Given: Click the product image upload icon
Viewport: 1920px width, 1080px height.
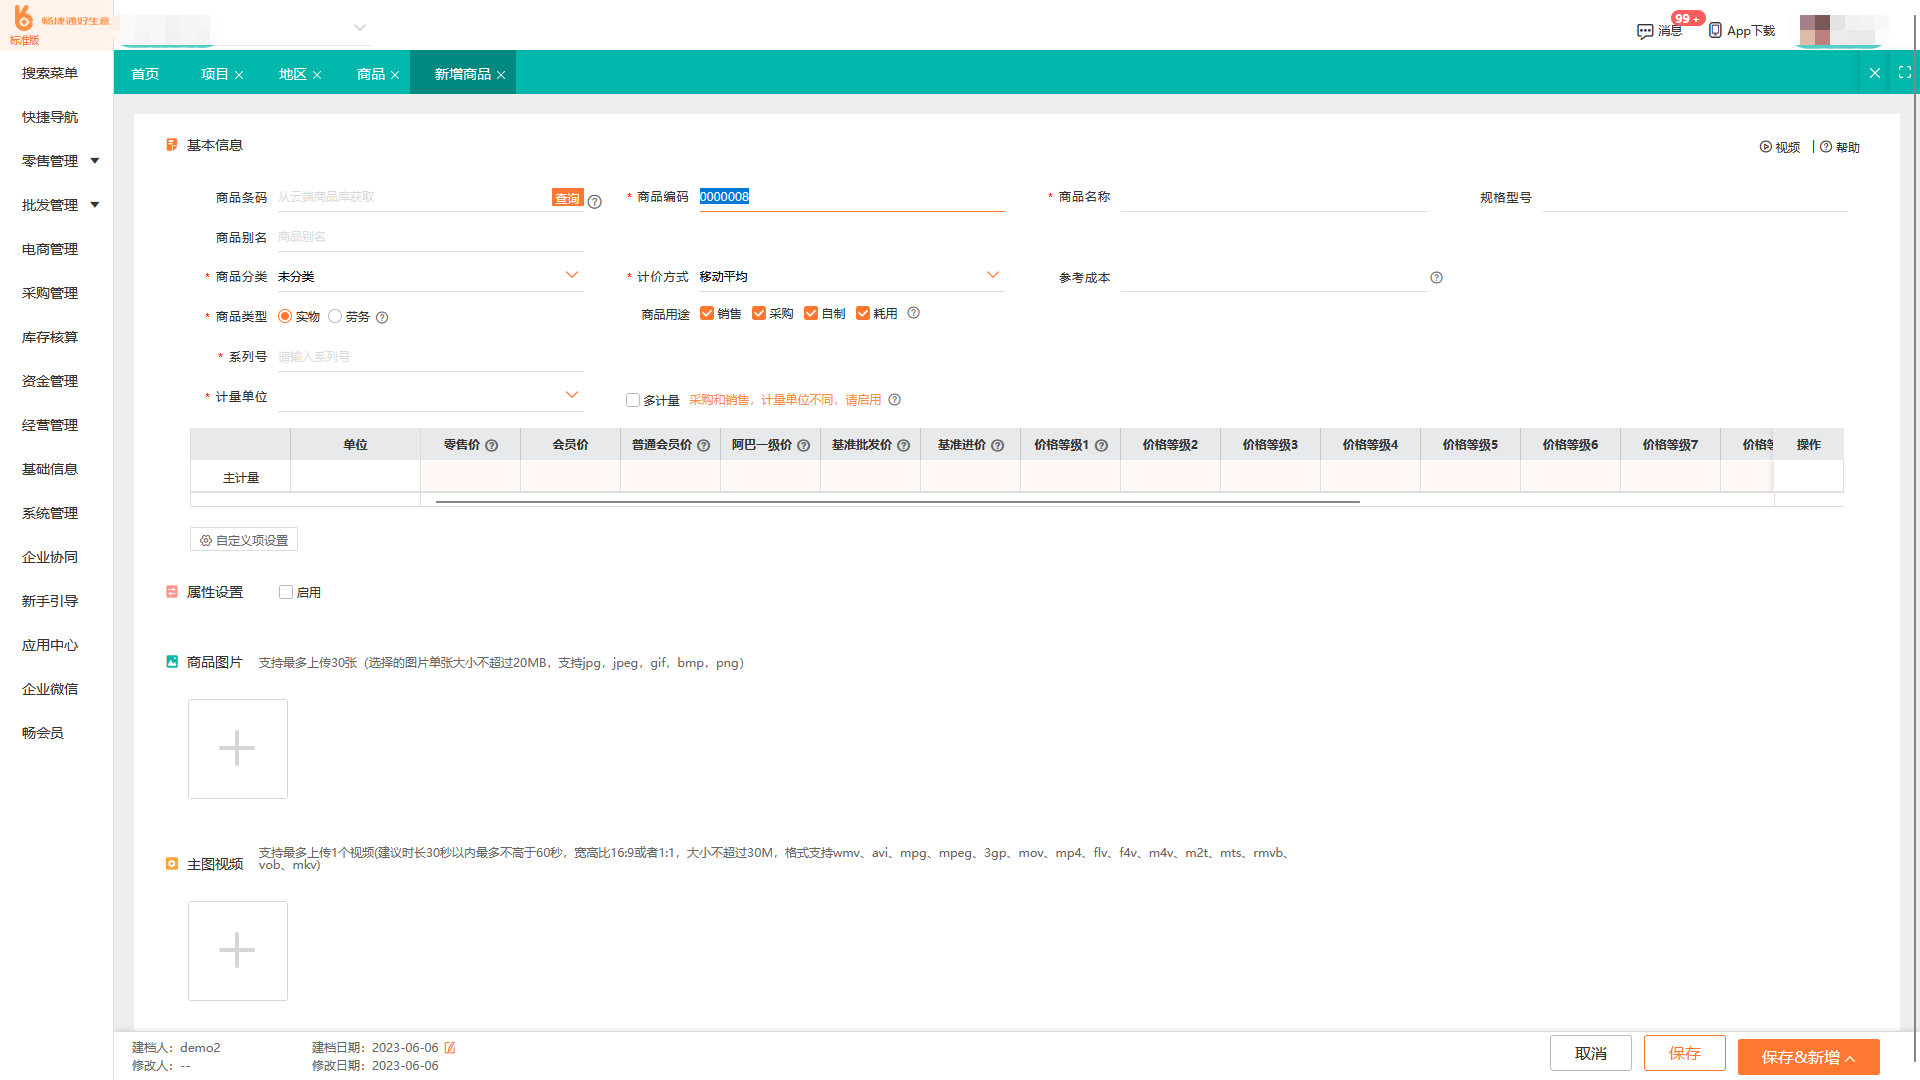Looking at the screenshot, I should 239,746.
